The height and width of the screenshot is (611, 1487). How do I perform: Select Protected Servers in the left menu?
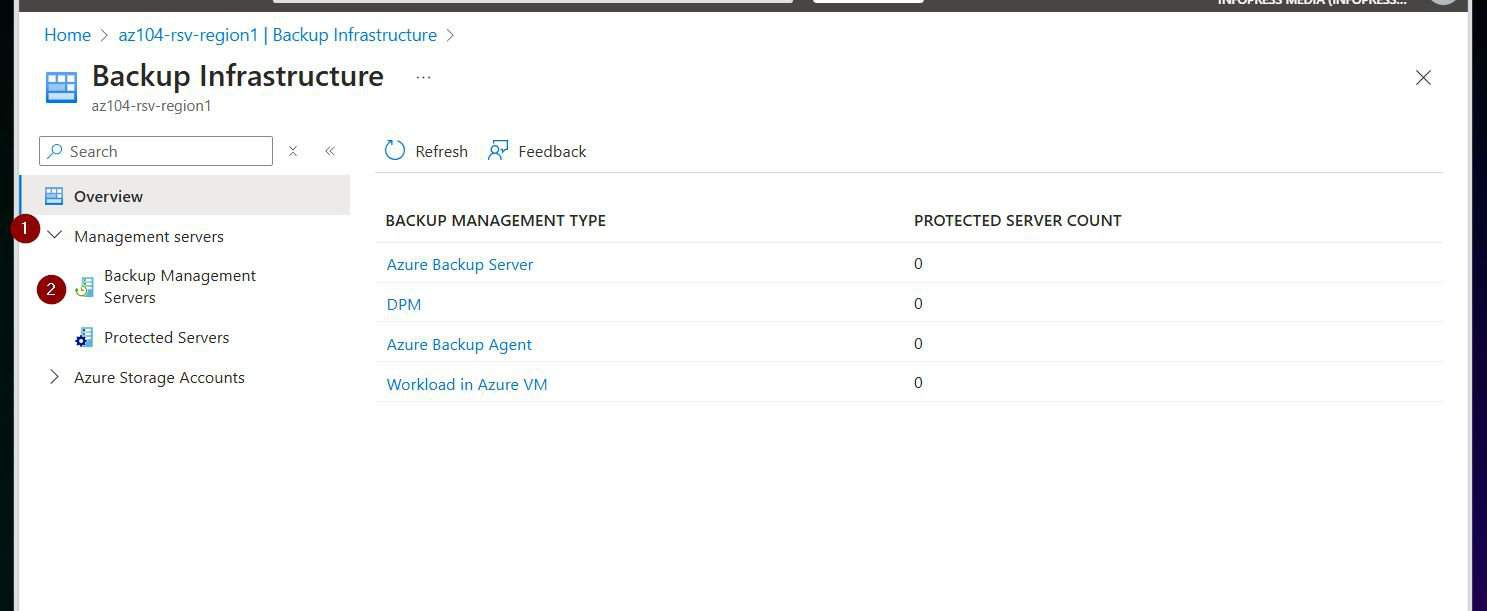(167, 337)
